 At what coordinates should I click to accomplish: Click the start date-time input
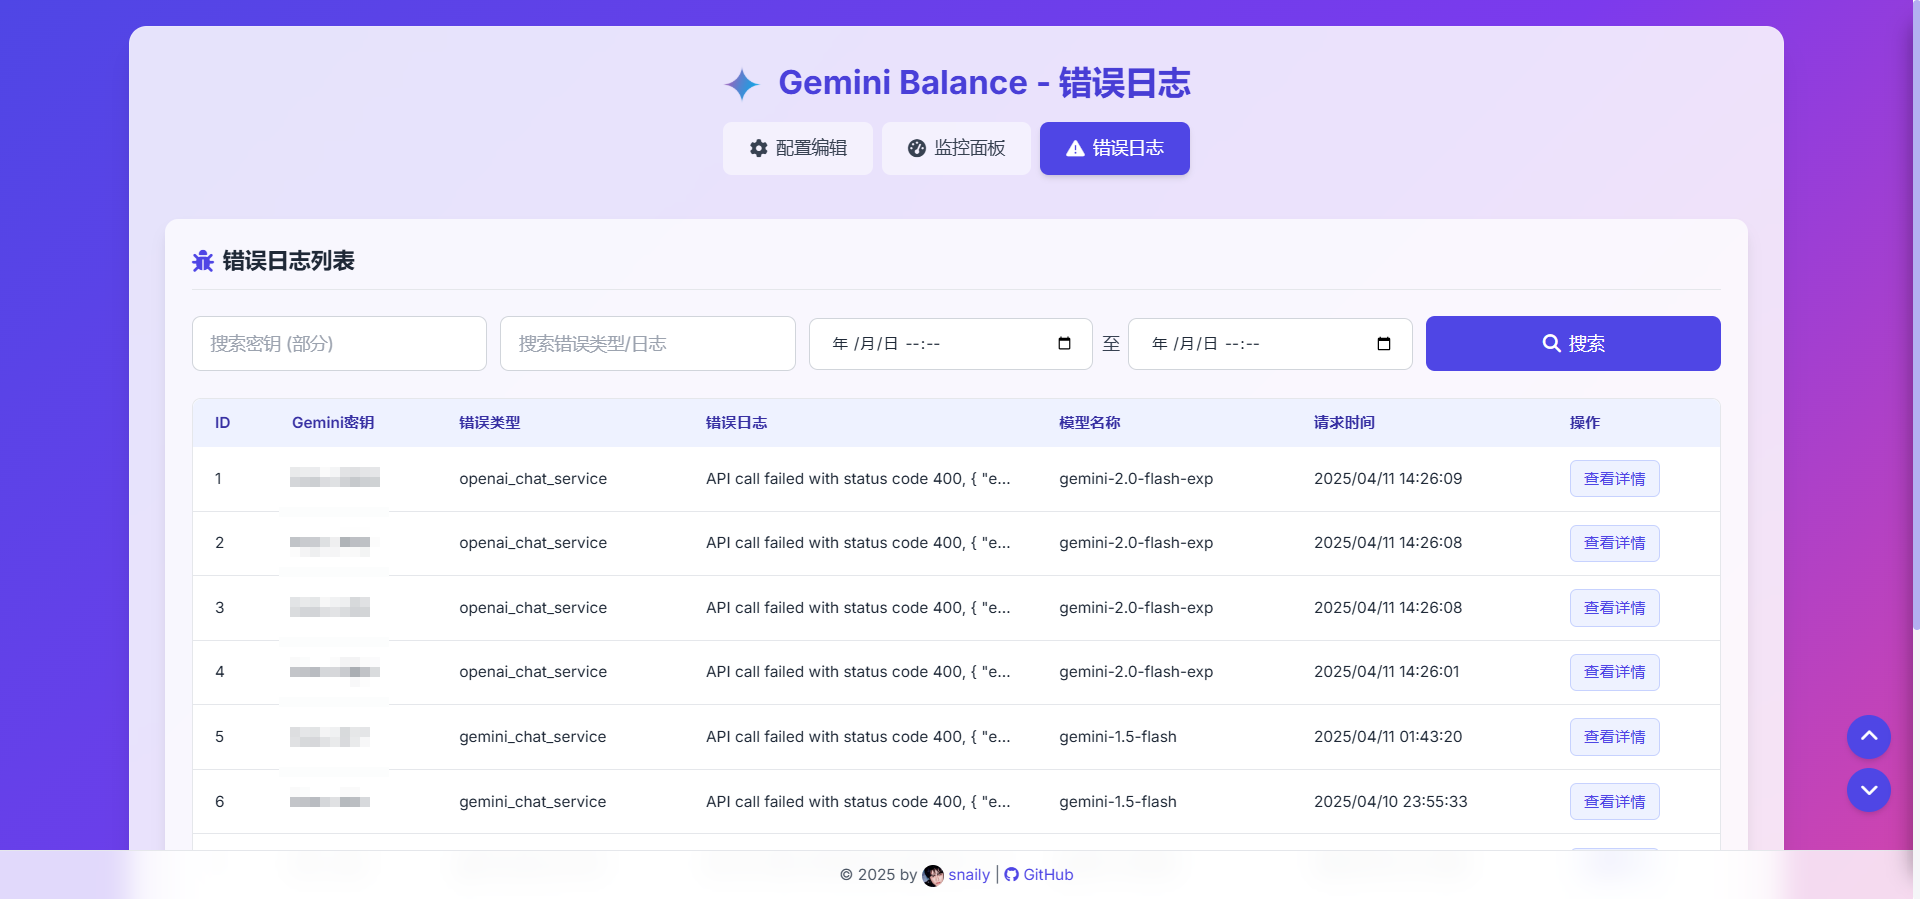point(930,344)
